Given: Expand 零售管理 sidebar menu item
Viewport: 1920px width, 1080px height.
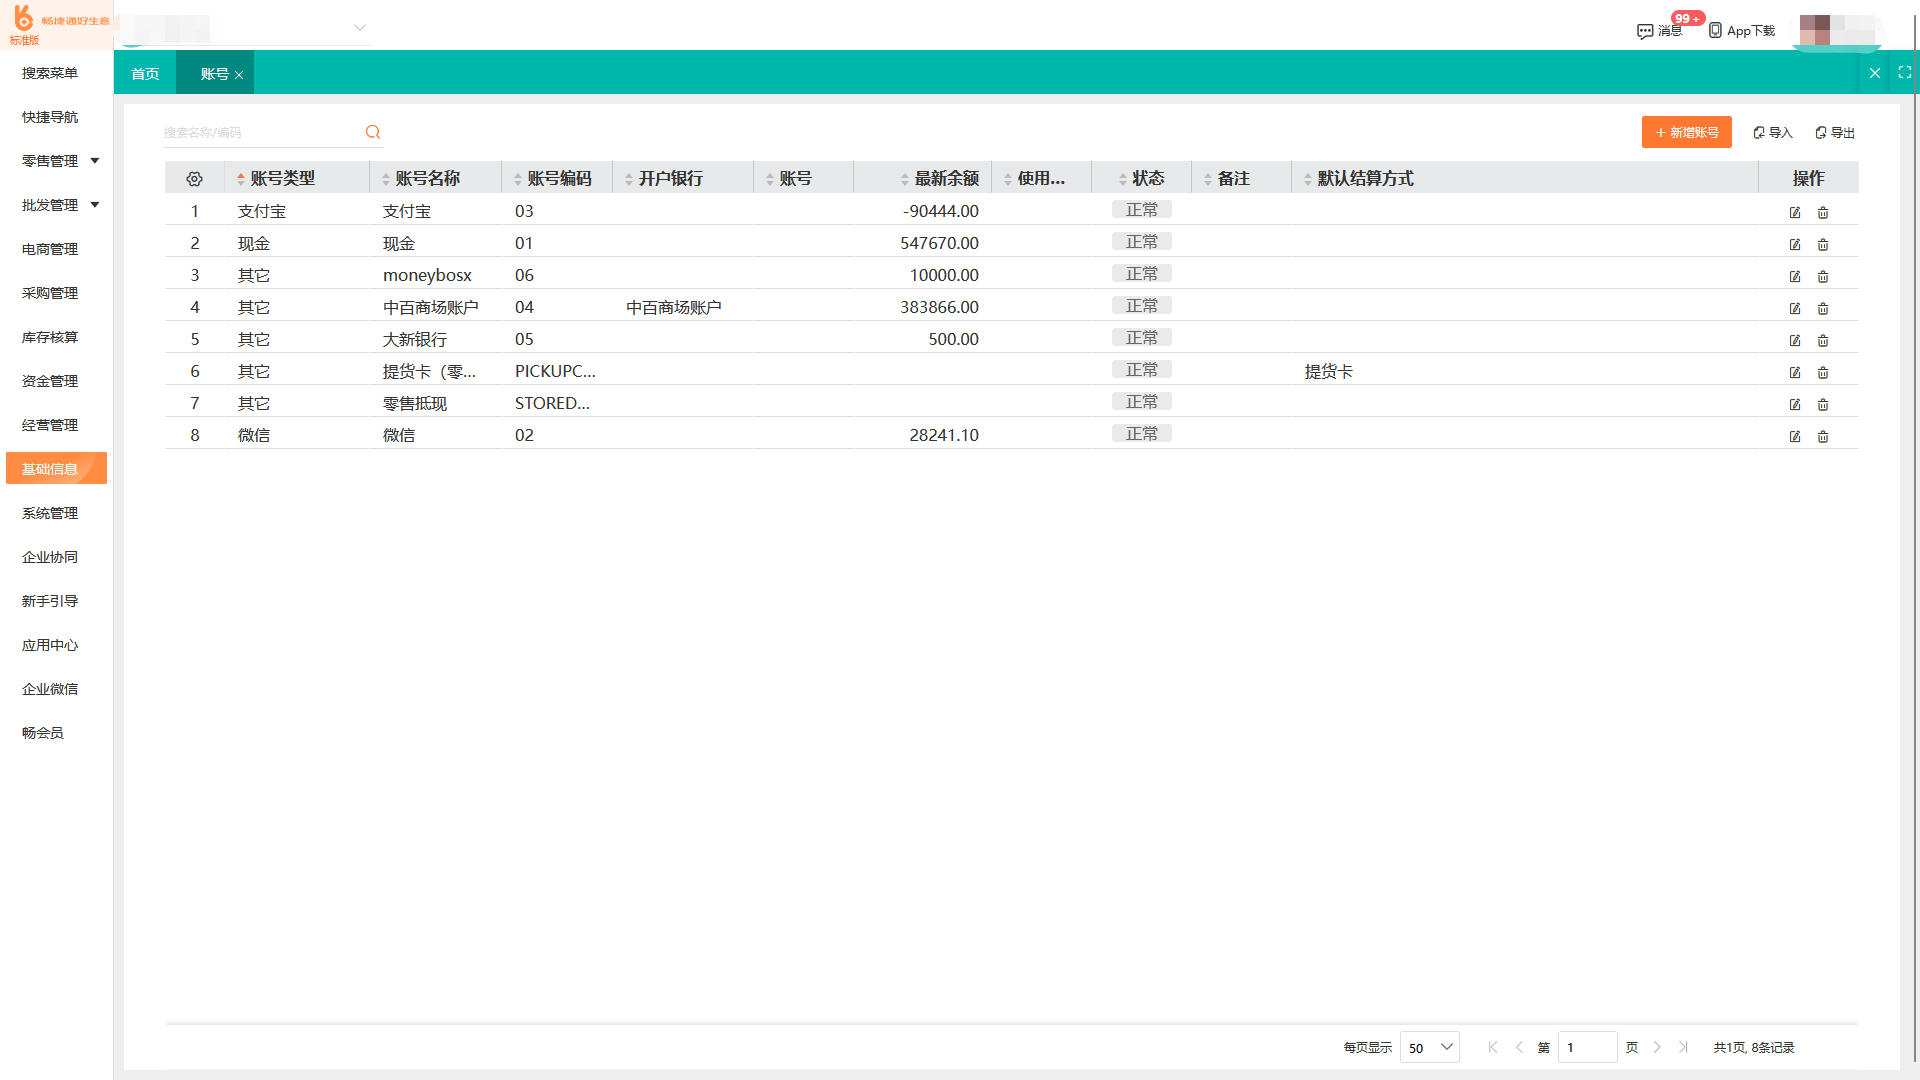Looking at the screenshot, I should coord(59,161).
